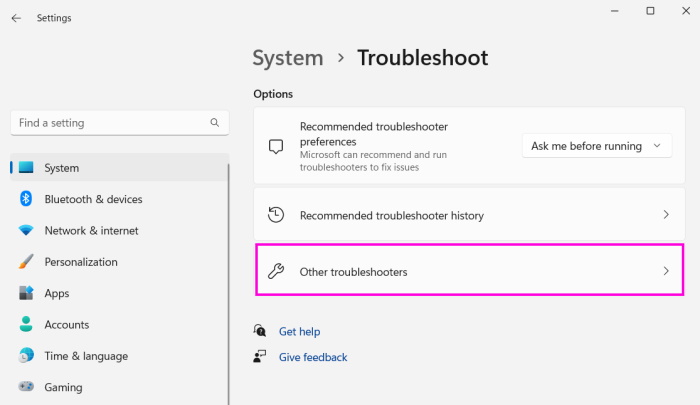700x405 pixels.
Task: Expand Recommended troubleshooter history chevron
Action: tap(666, 215)
